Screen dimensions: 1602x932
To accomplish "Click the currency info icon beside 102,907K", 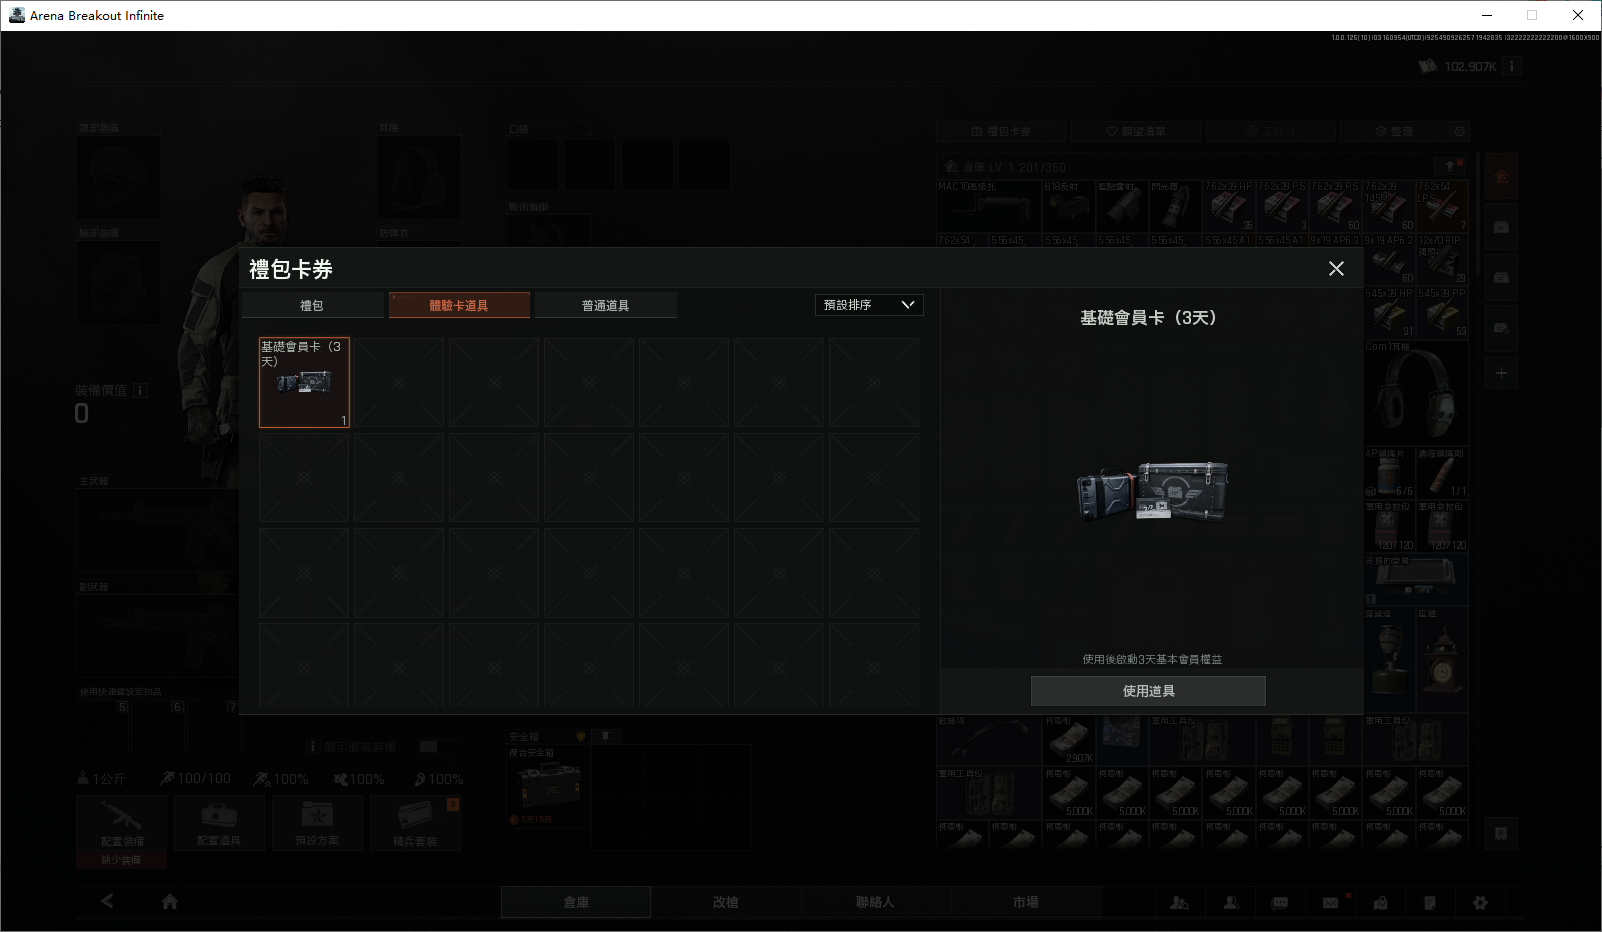I will coord(1512,66).
